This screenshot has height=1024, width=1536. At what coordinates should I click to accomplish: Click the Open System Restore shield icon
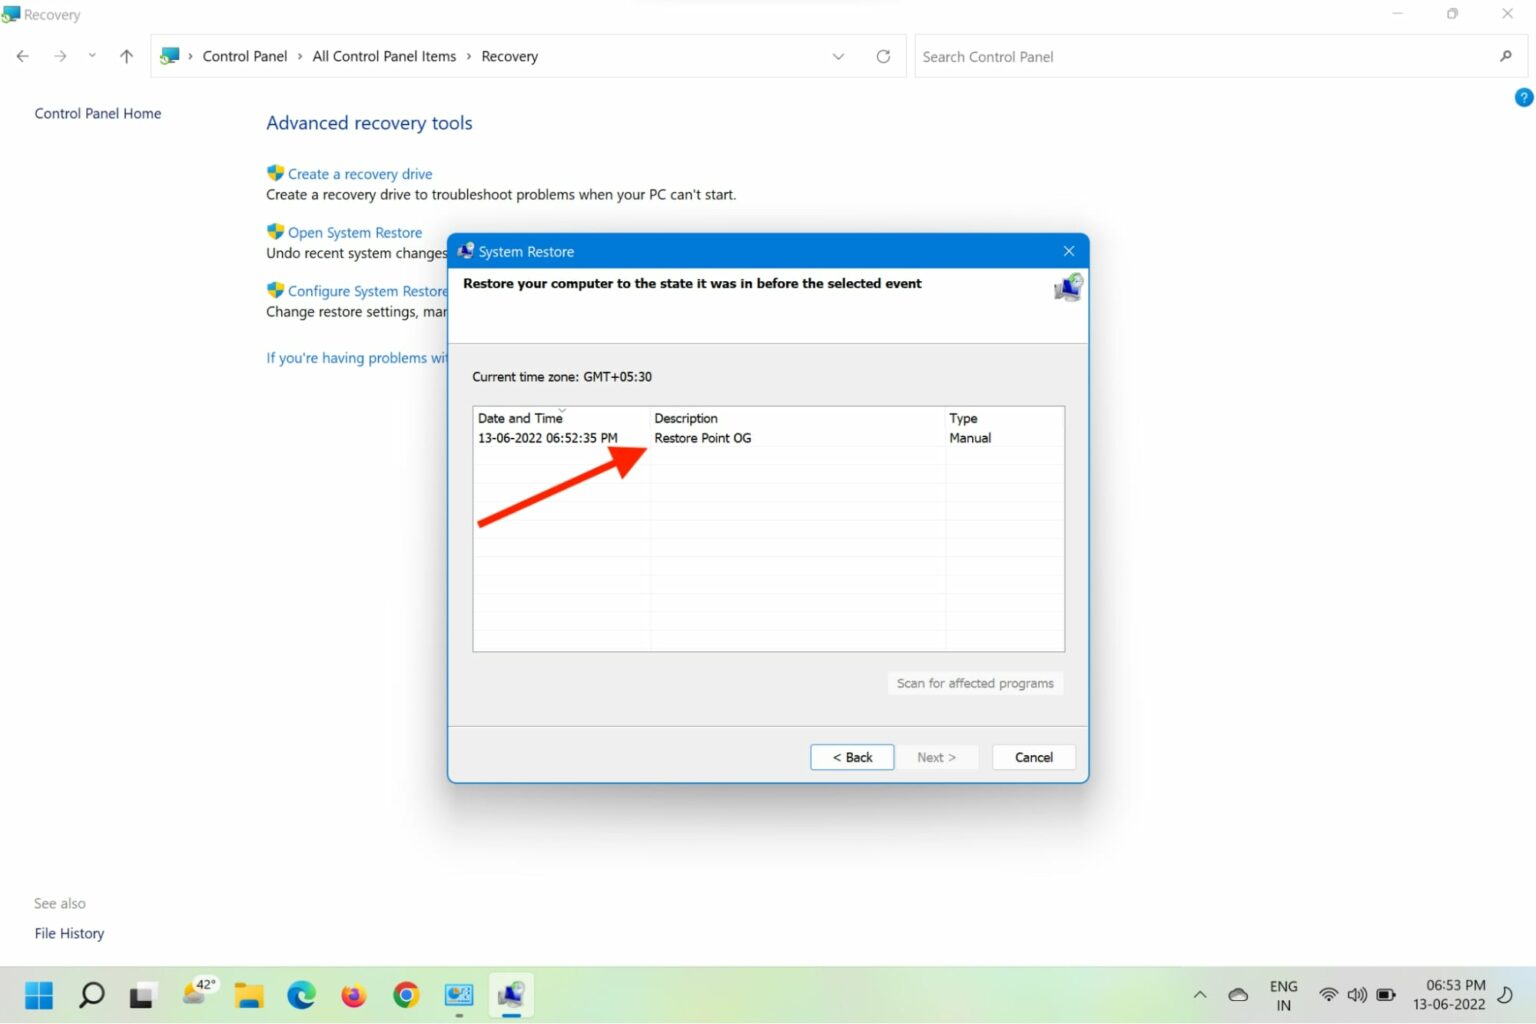[x=275, y=231]
